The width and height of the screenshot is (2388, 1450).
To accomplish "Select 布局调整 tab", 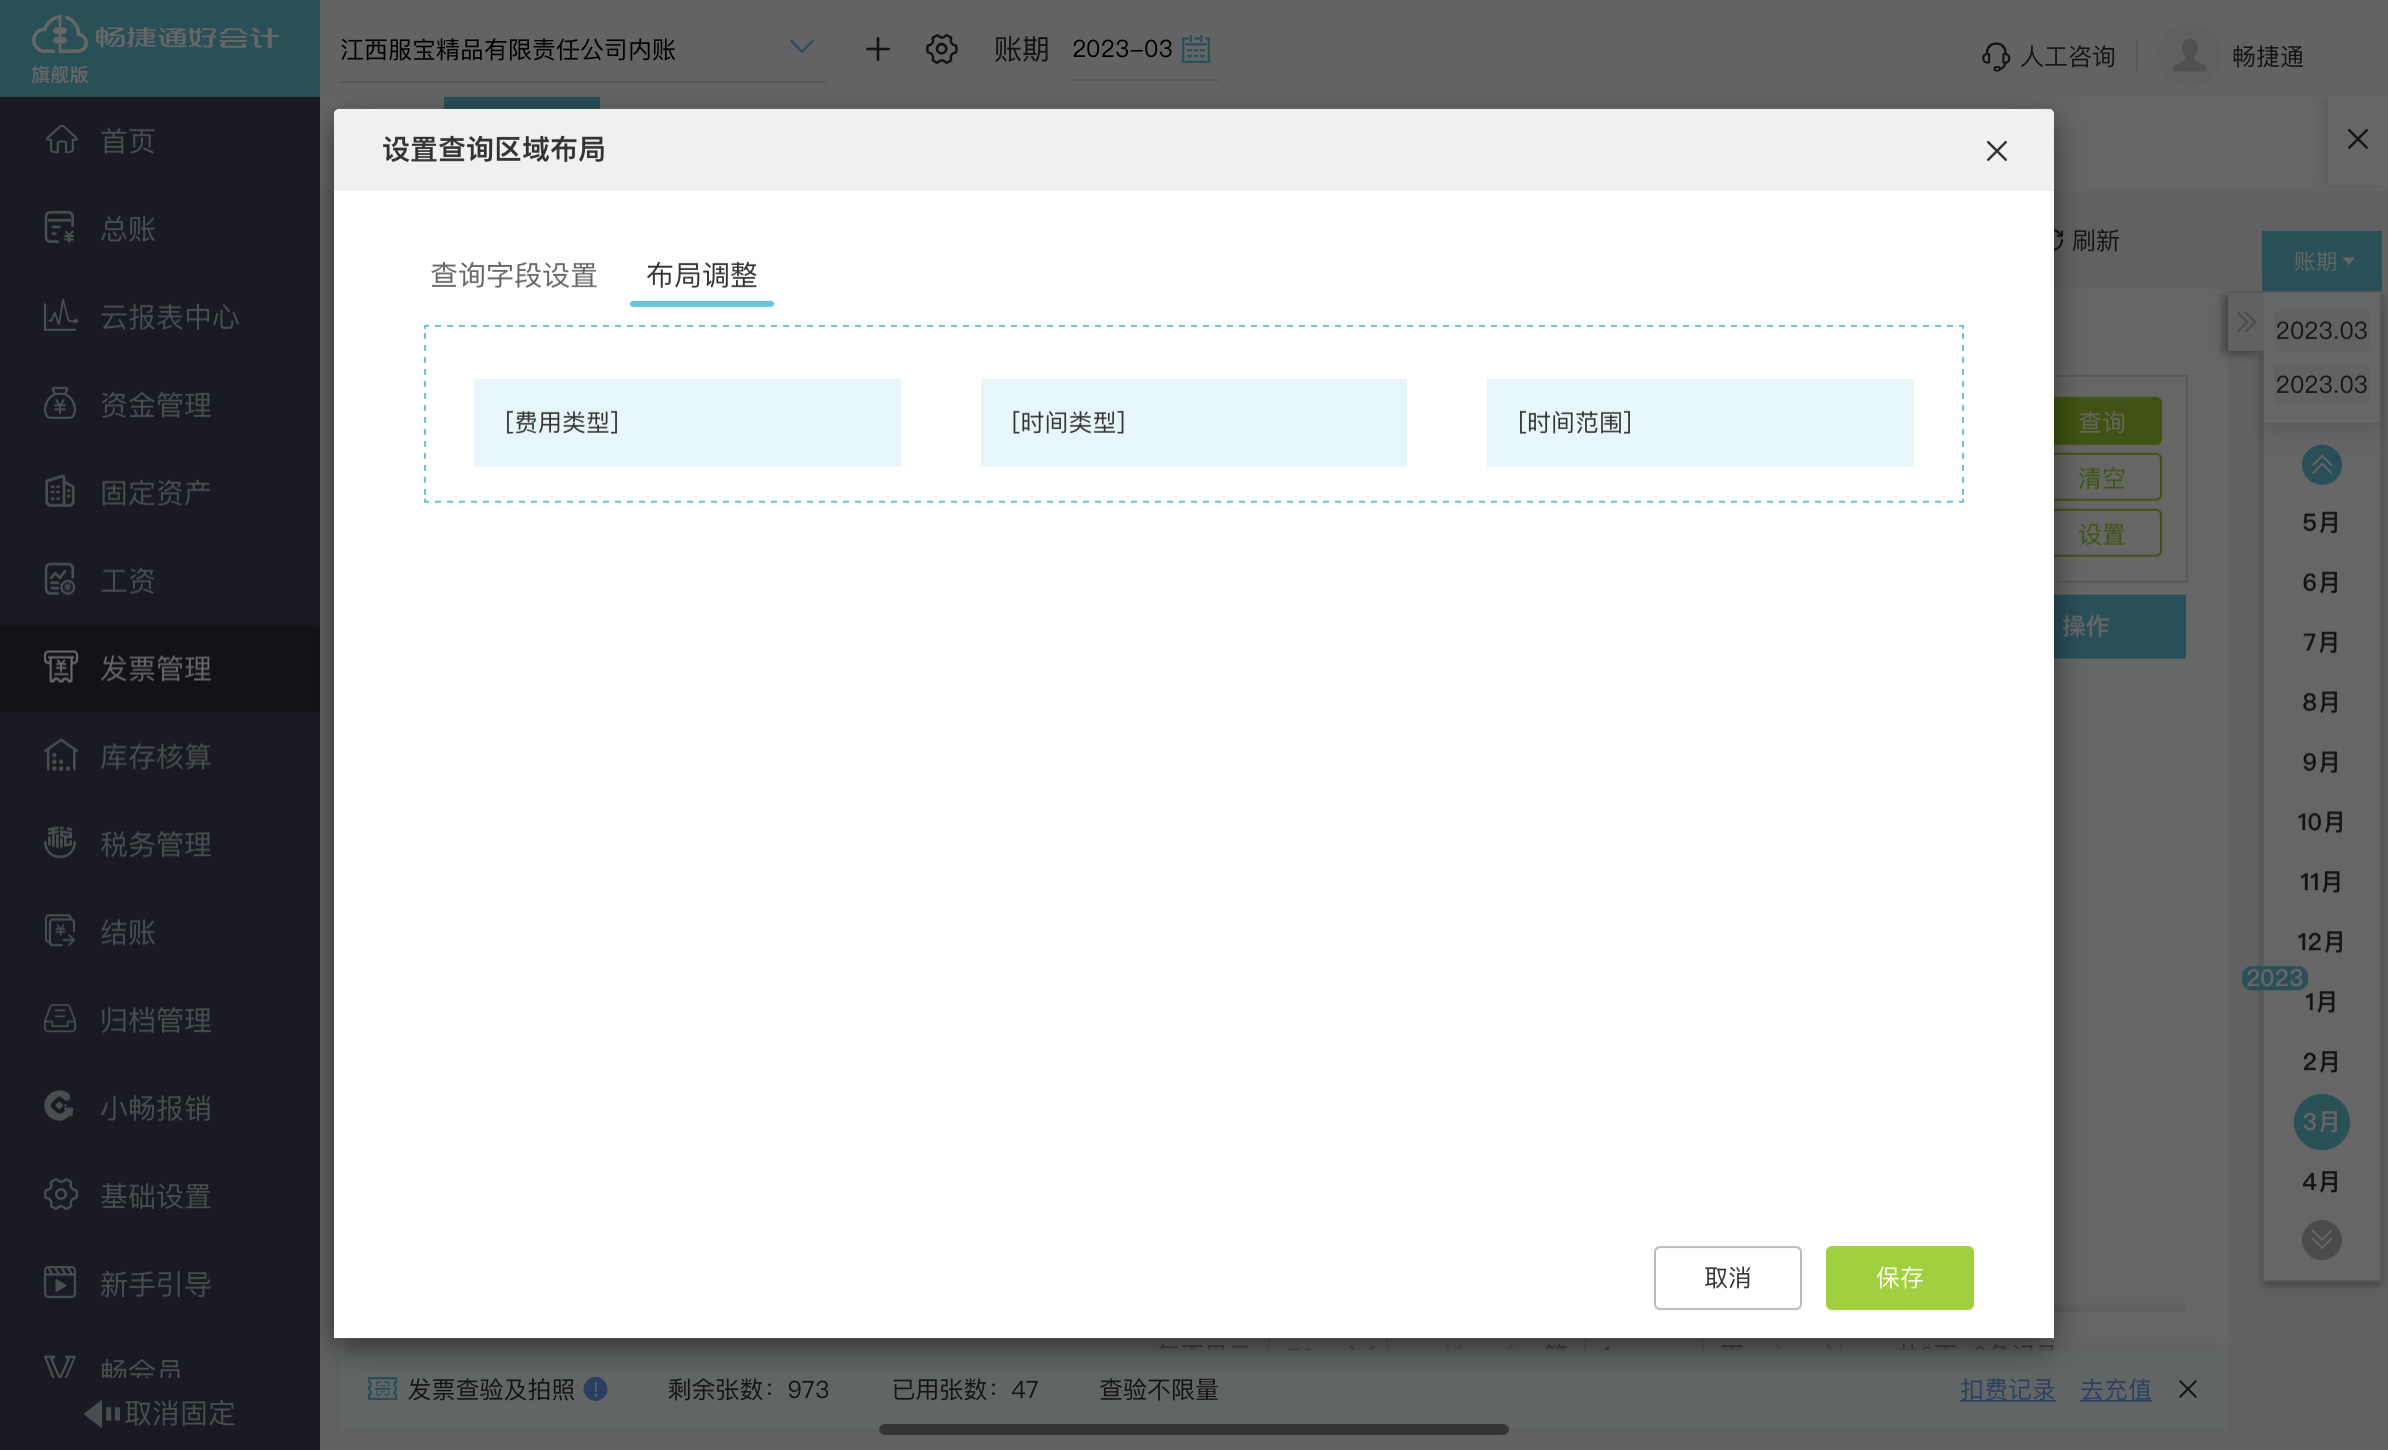I will (701, 275).
